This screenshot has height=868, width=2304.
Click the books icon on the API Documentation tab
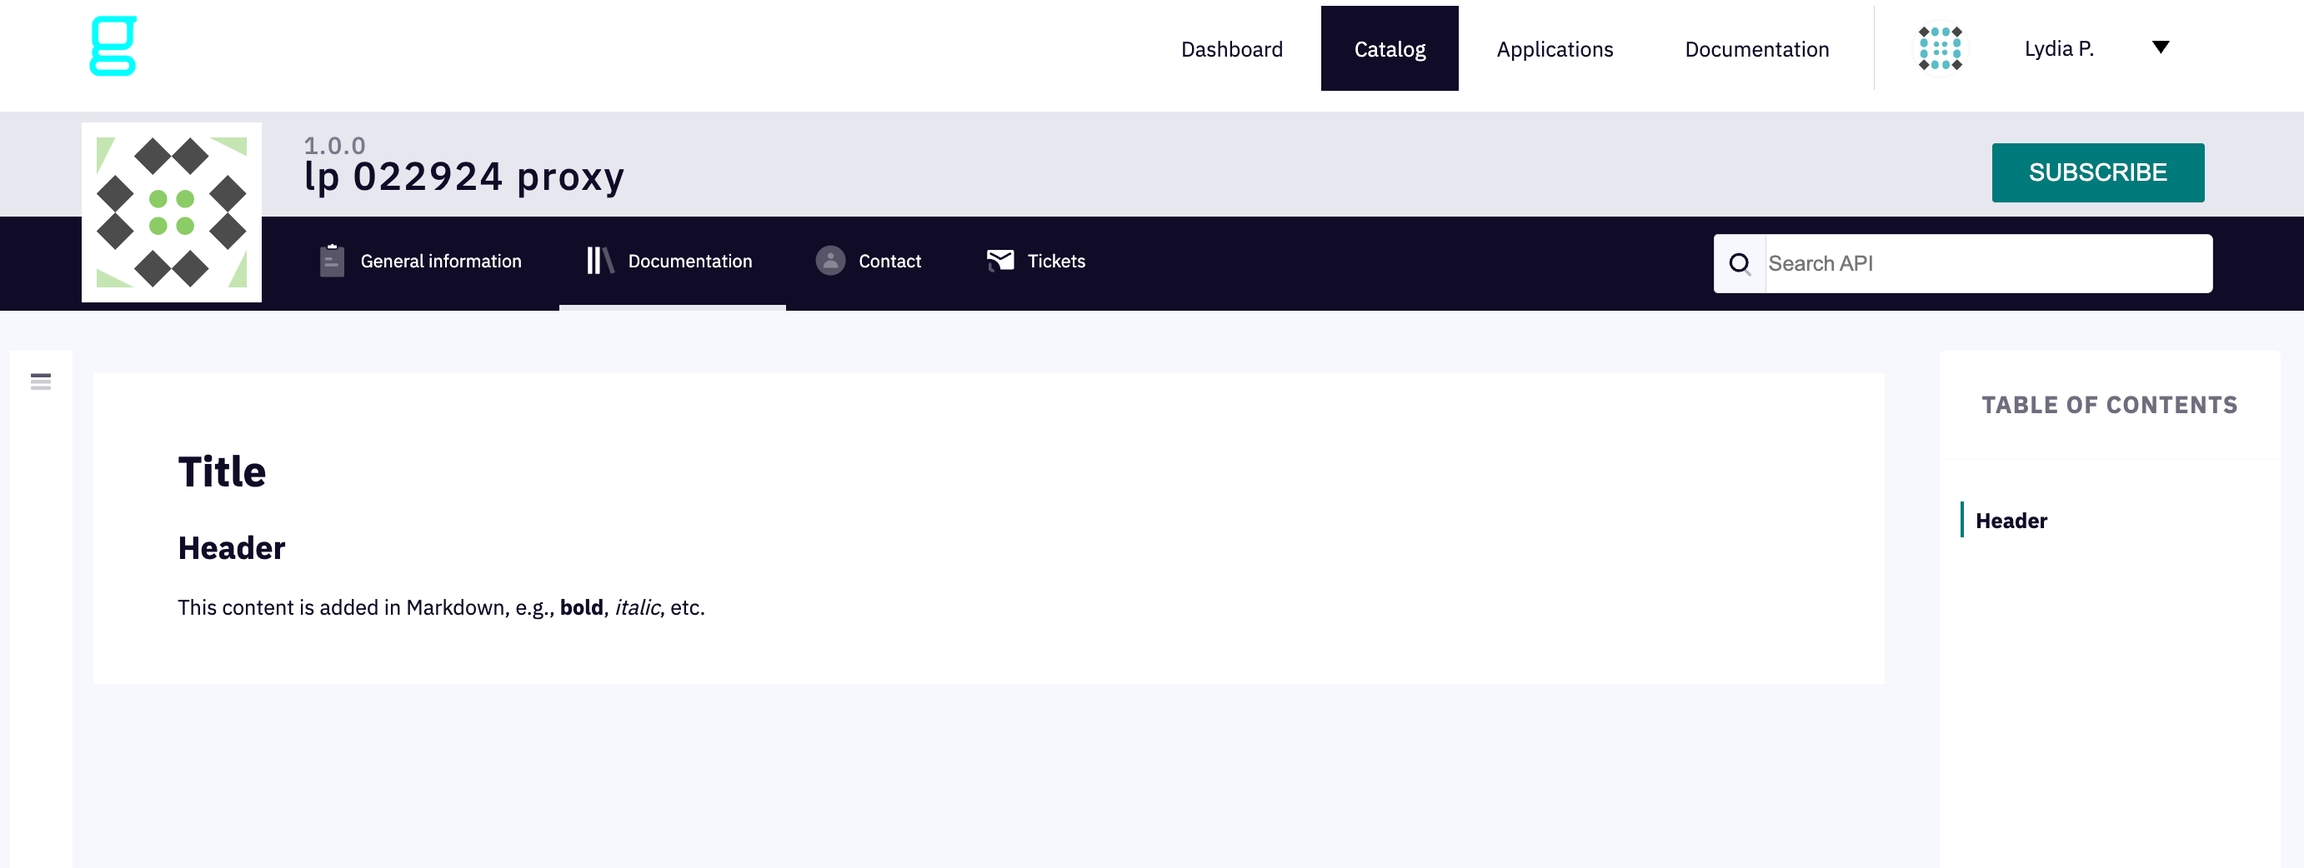[599, 261]
